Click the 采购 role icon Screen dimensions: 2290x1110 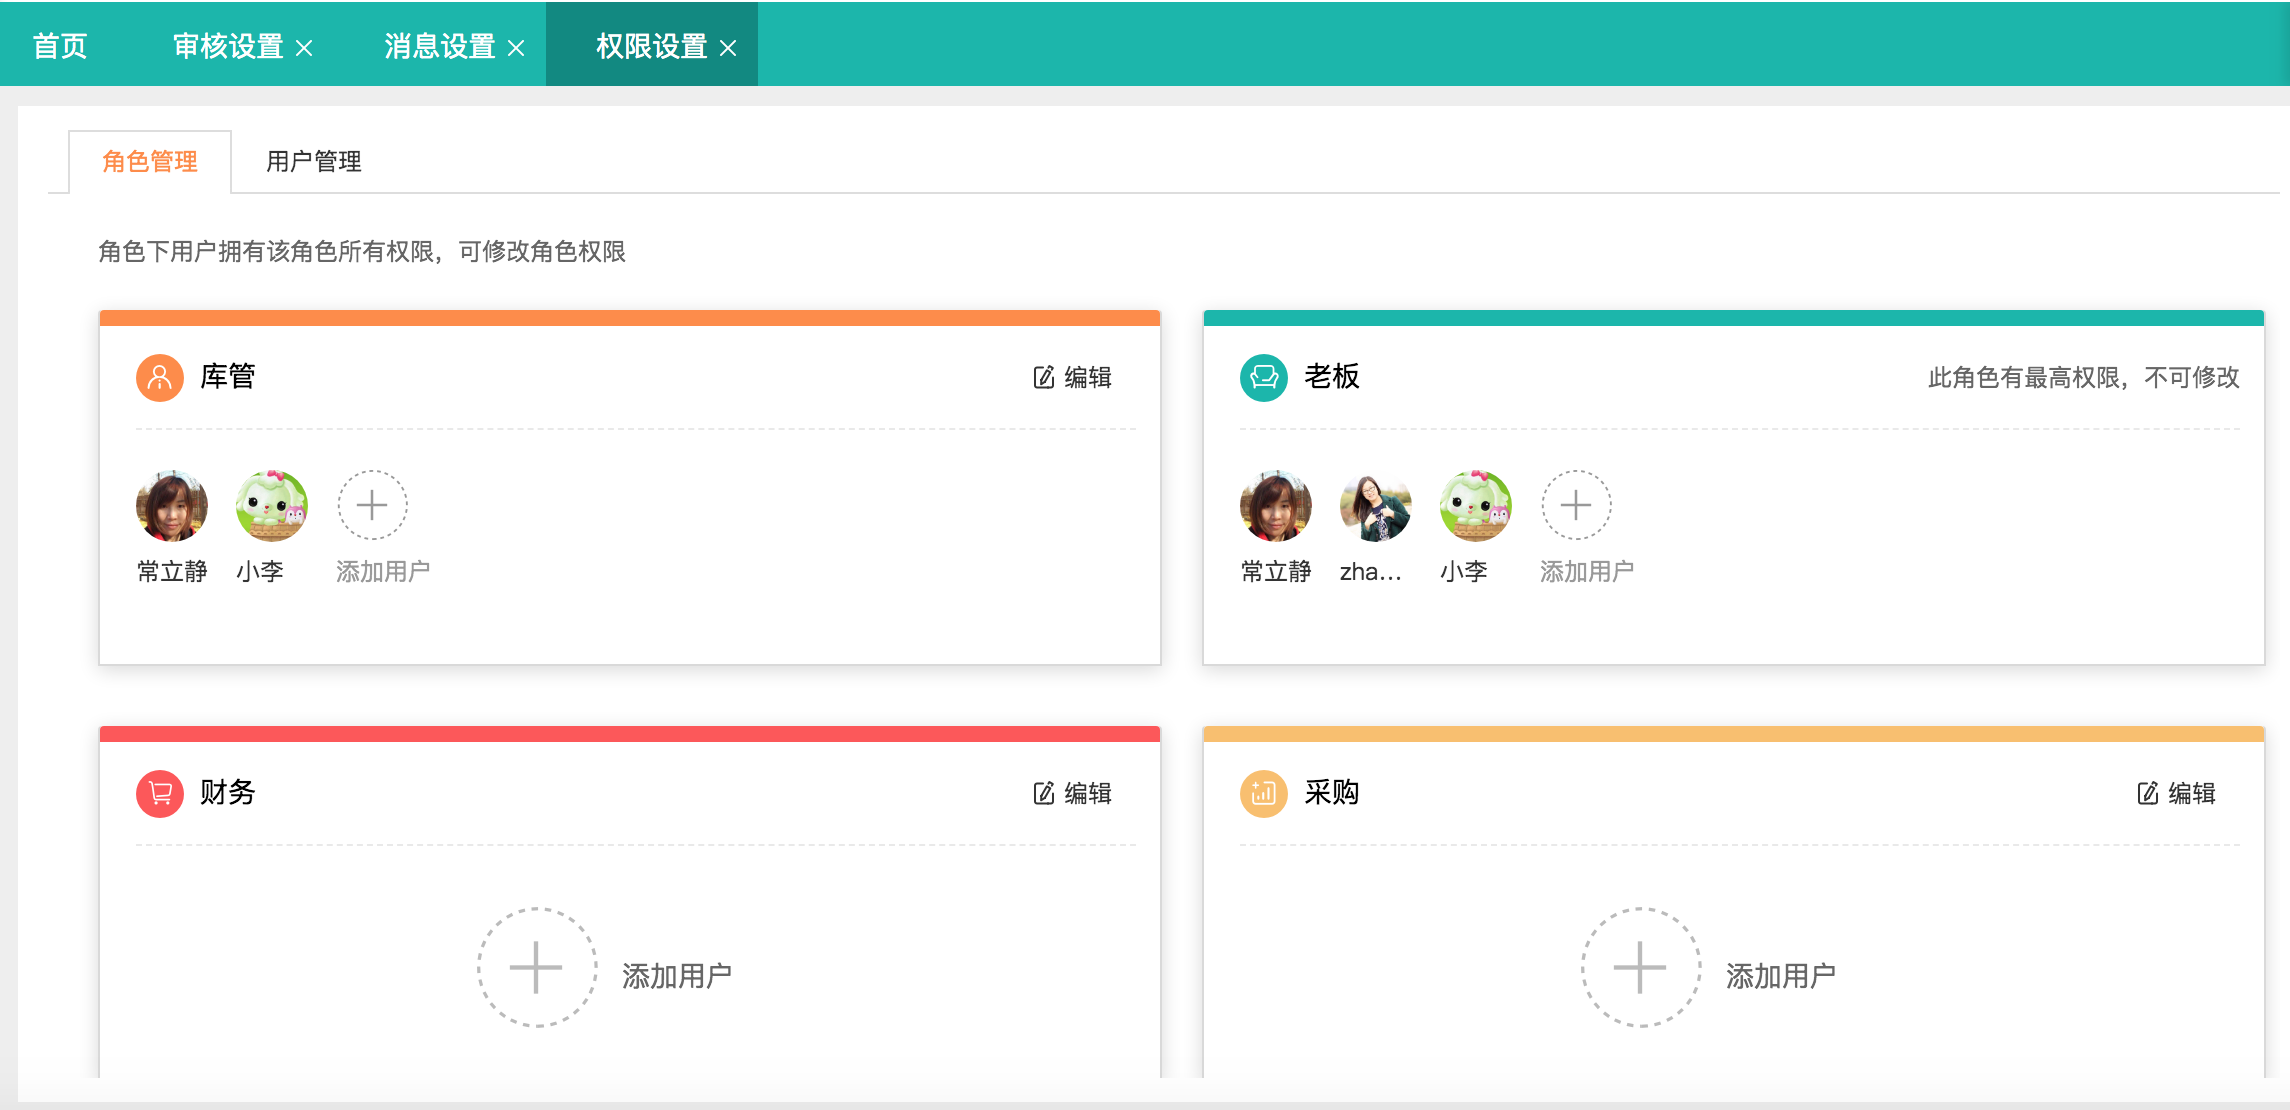1263,795
